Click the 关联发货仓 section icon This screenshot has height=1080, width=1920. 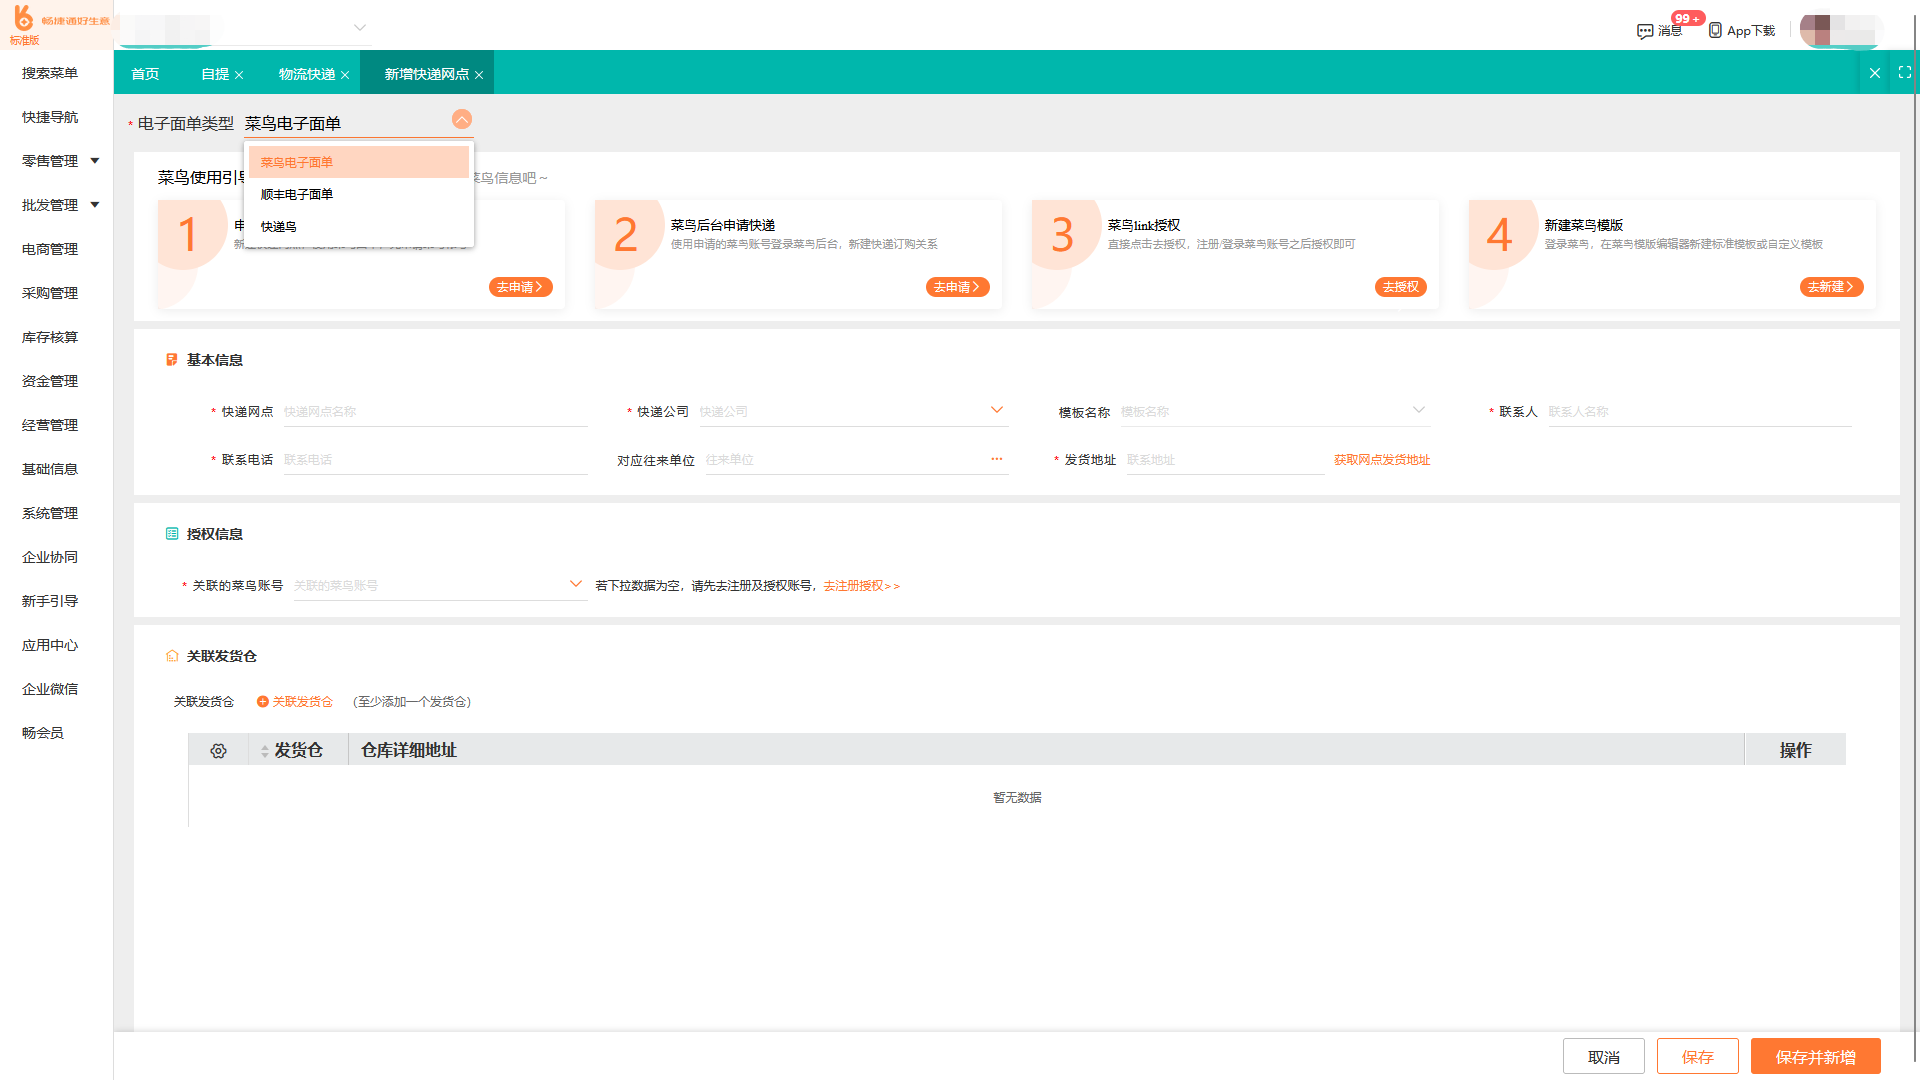tap(169, 654)
